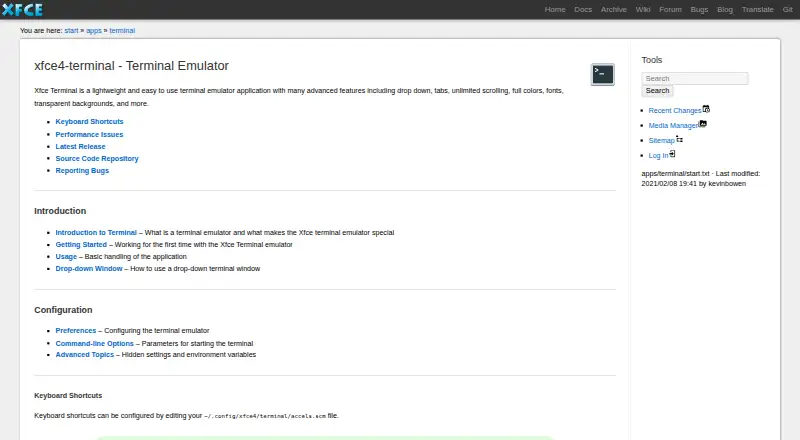This screenshot has width=800, height=440.
Task: Click the Media Manager picture icon
Action: pos(703,124)
